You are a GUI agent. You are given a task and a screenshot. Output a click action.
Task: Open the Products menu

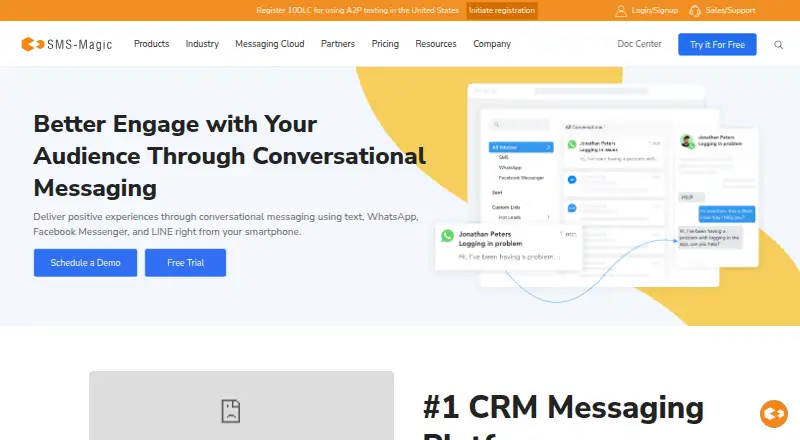click(x=152, y=44)
